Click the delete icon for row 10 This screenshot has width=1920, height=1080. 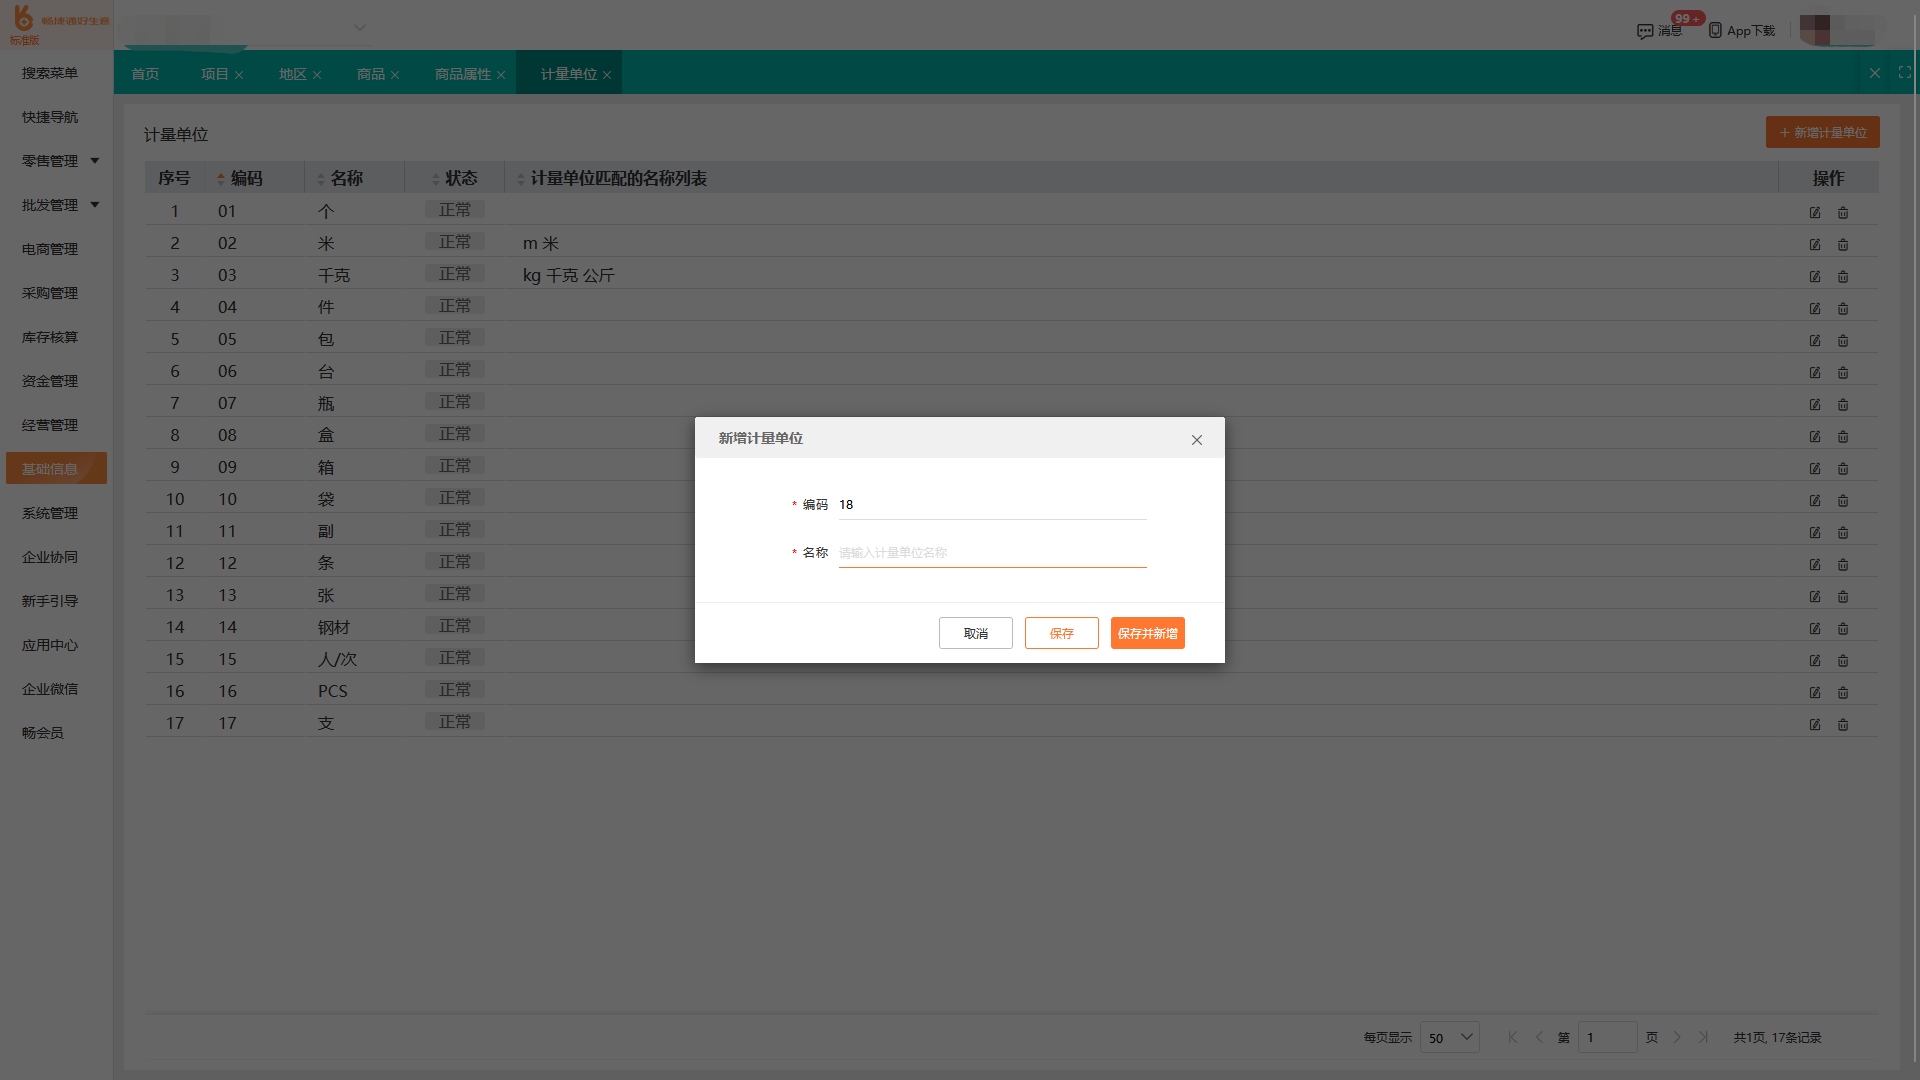(x=1844, y=500)
